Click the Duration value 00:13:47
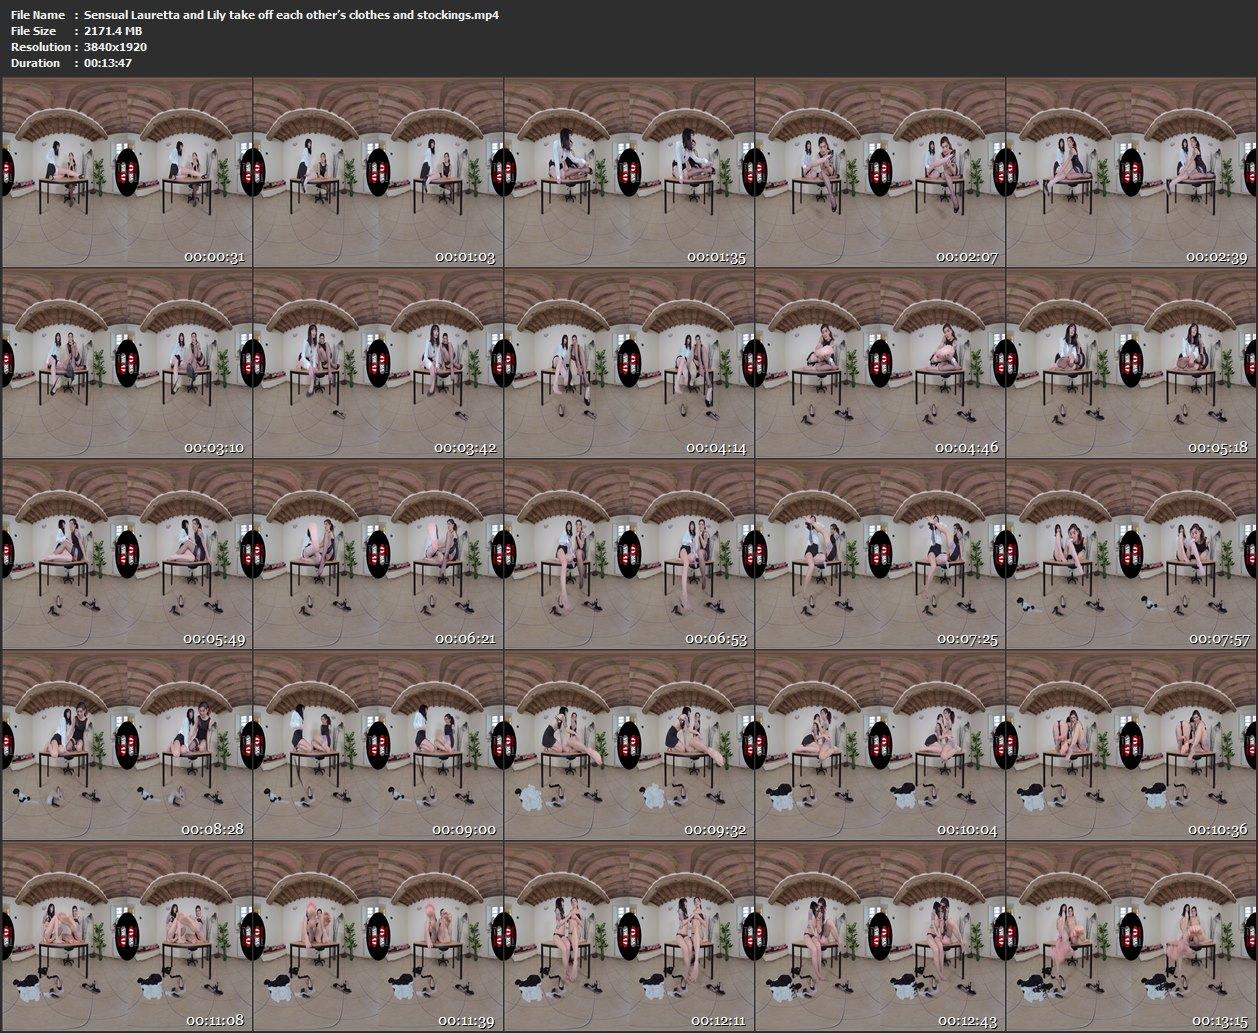This screenshot has width=1258, height=1033. pos(108,63)
